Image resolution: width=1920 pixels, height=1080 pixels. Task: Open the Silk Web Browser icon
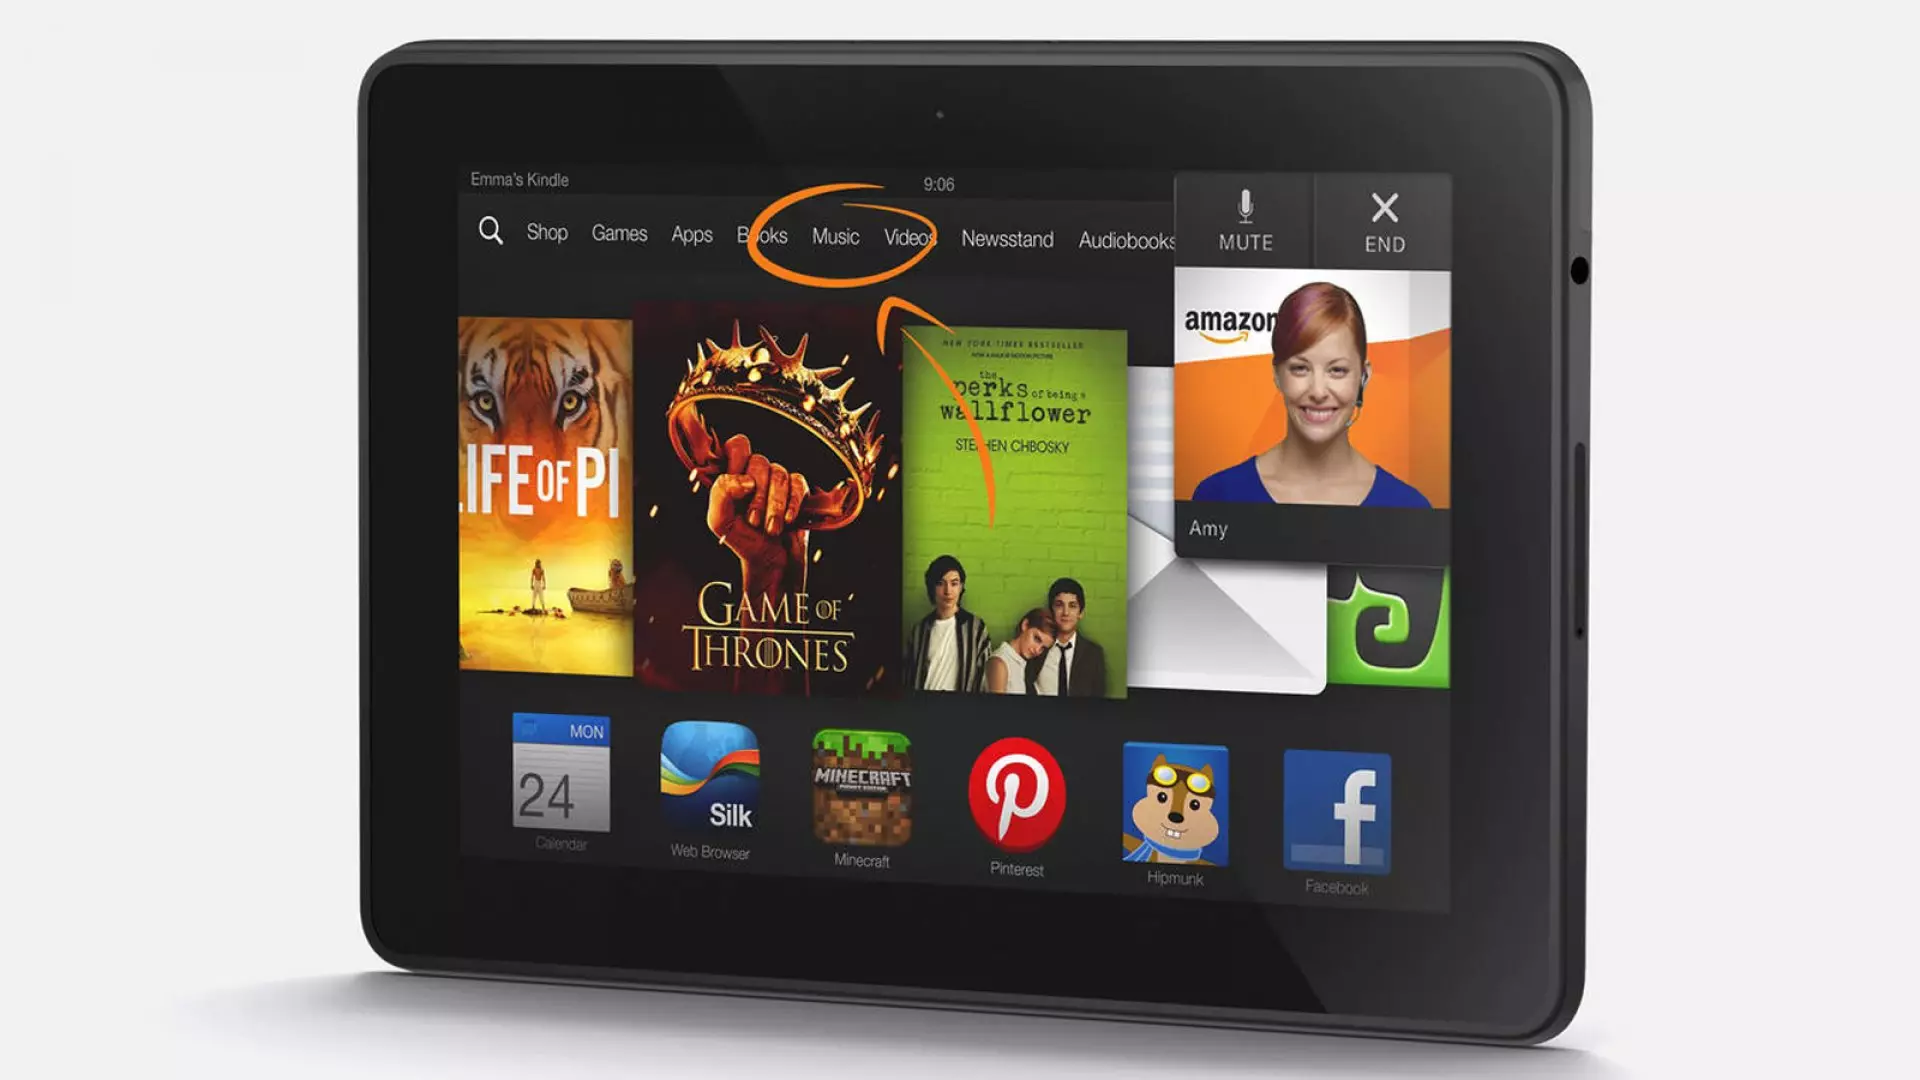(709, 796)
